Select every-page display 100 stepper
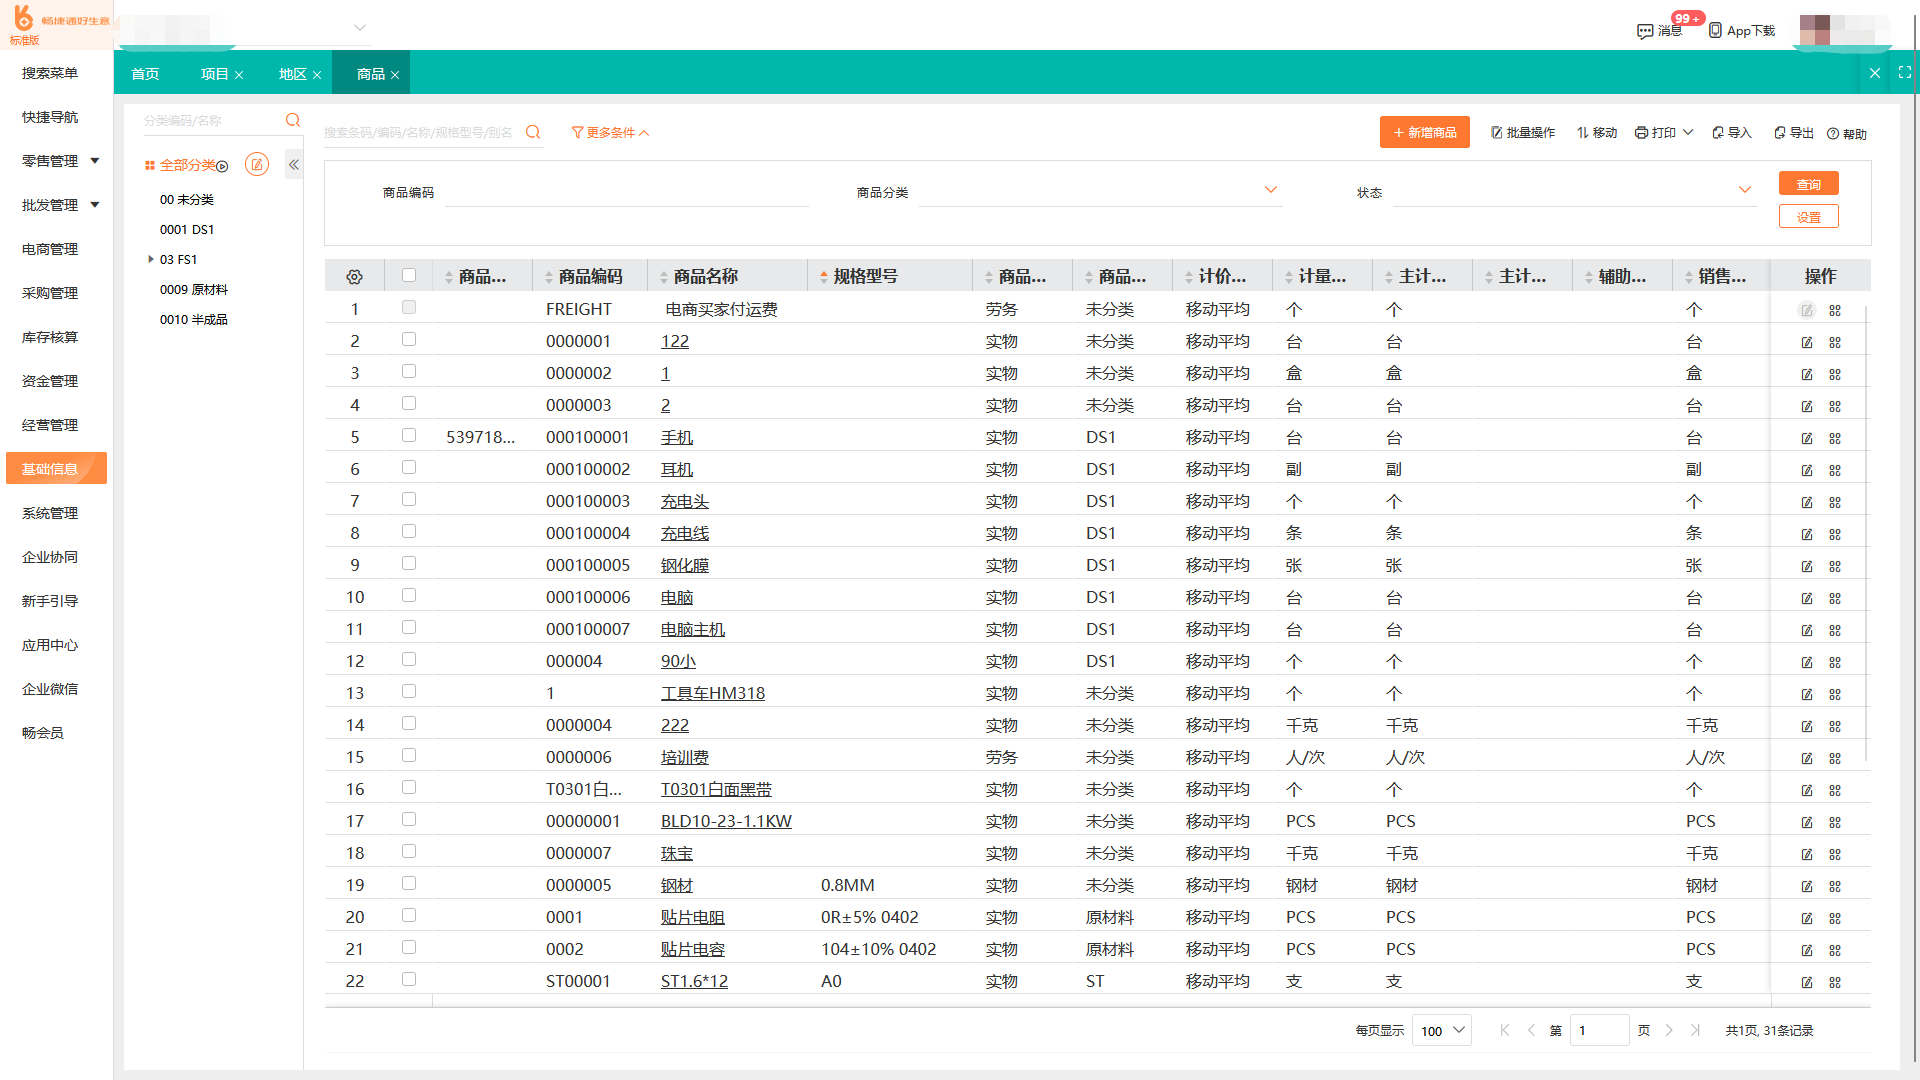Screen dimensions: 1920x1080 pos(1439,1029)
